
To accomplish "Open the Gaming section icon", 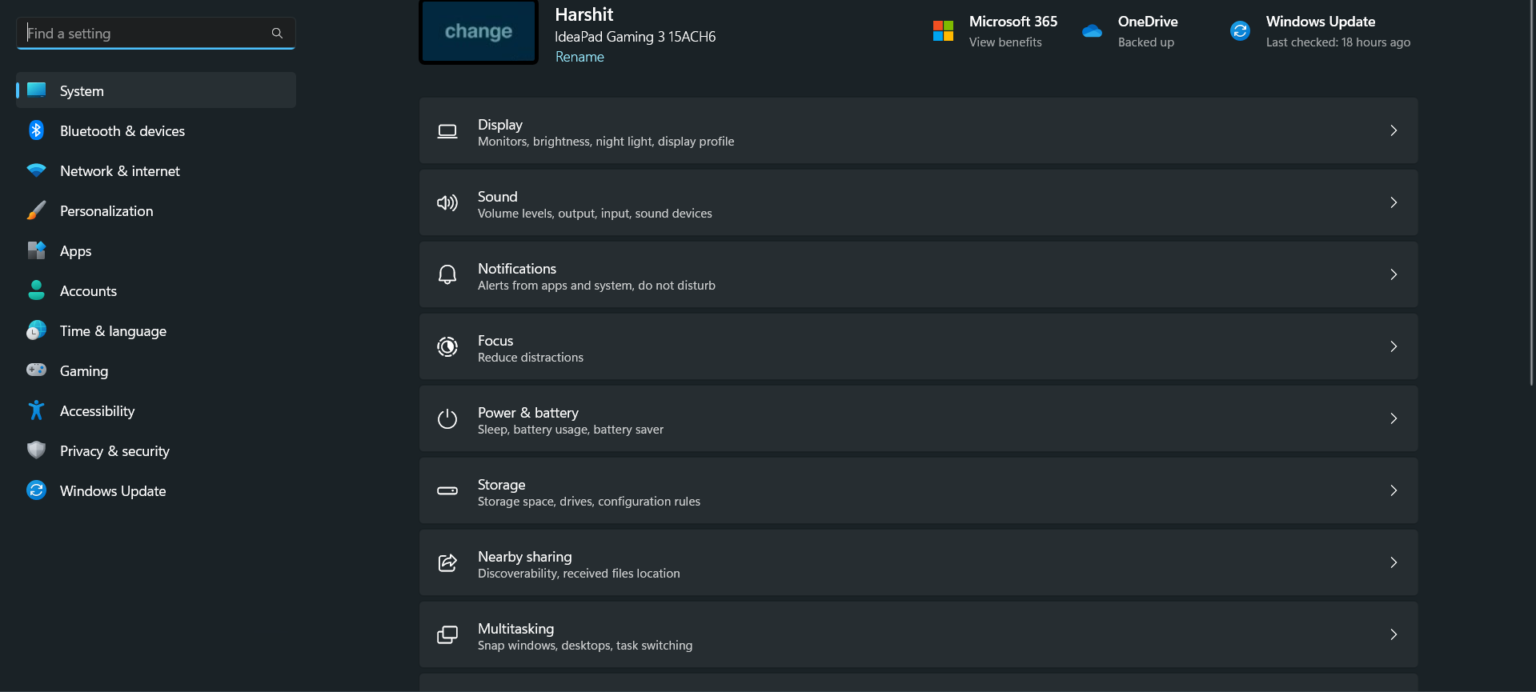I will click(x=36, y=370).
